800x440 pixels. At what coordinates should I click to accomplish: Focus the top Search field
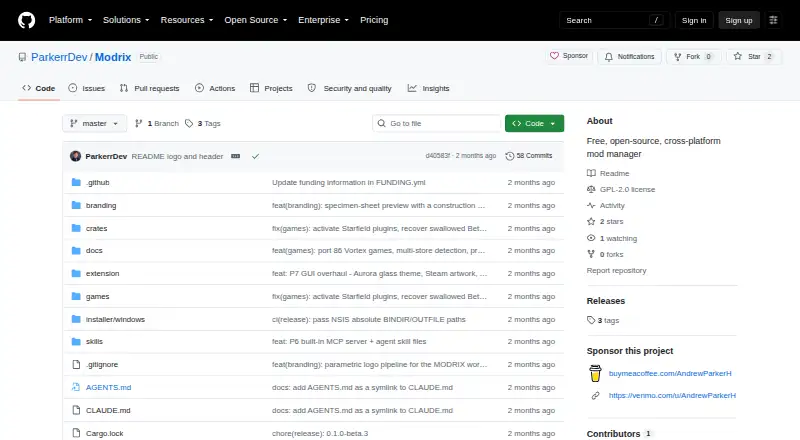coord(614,20)
